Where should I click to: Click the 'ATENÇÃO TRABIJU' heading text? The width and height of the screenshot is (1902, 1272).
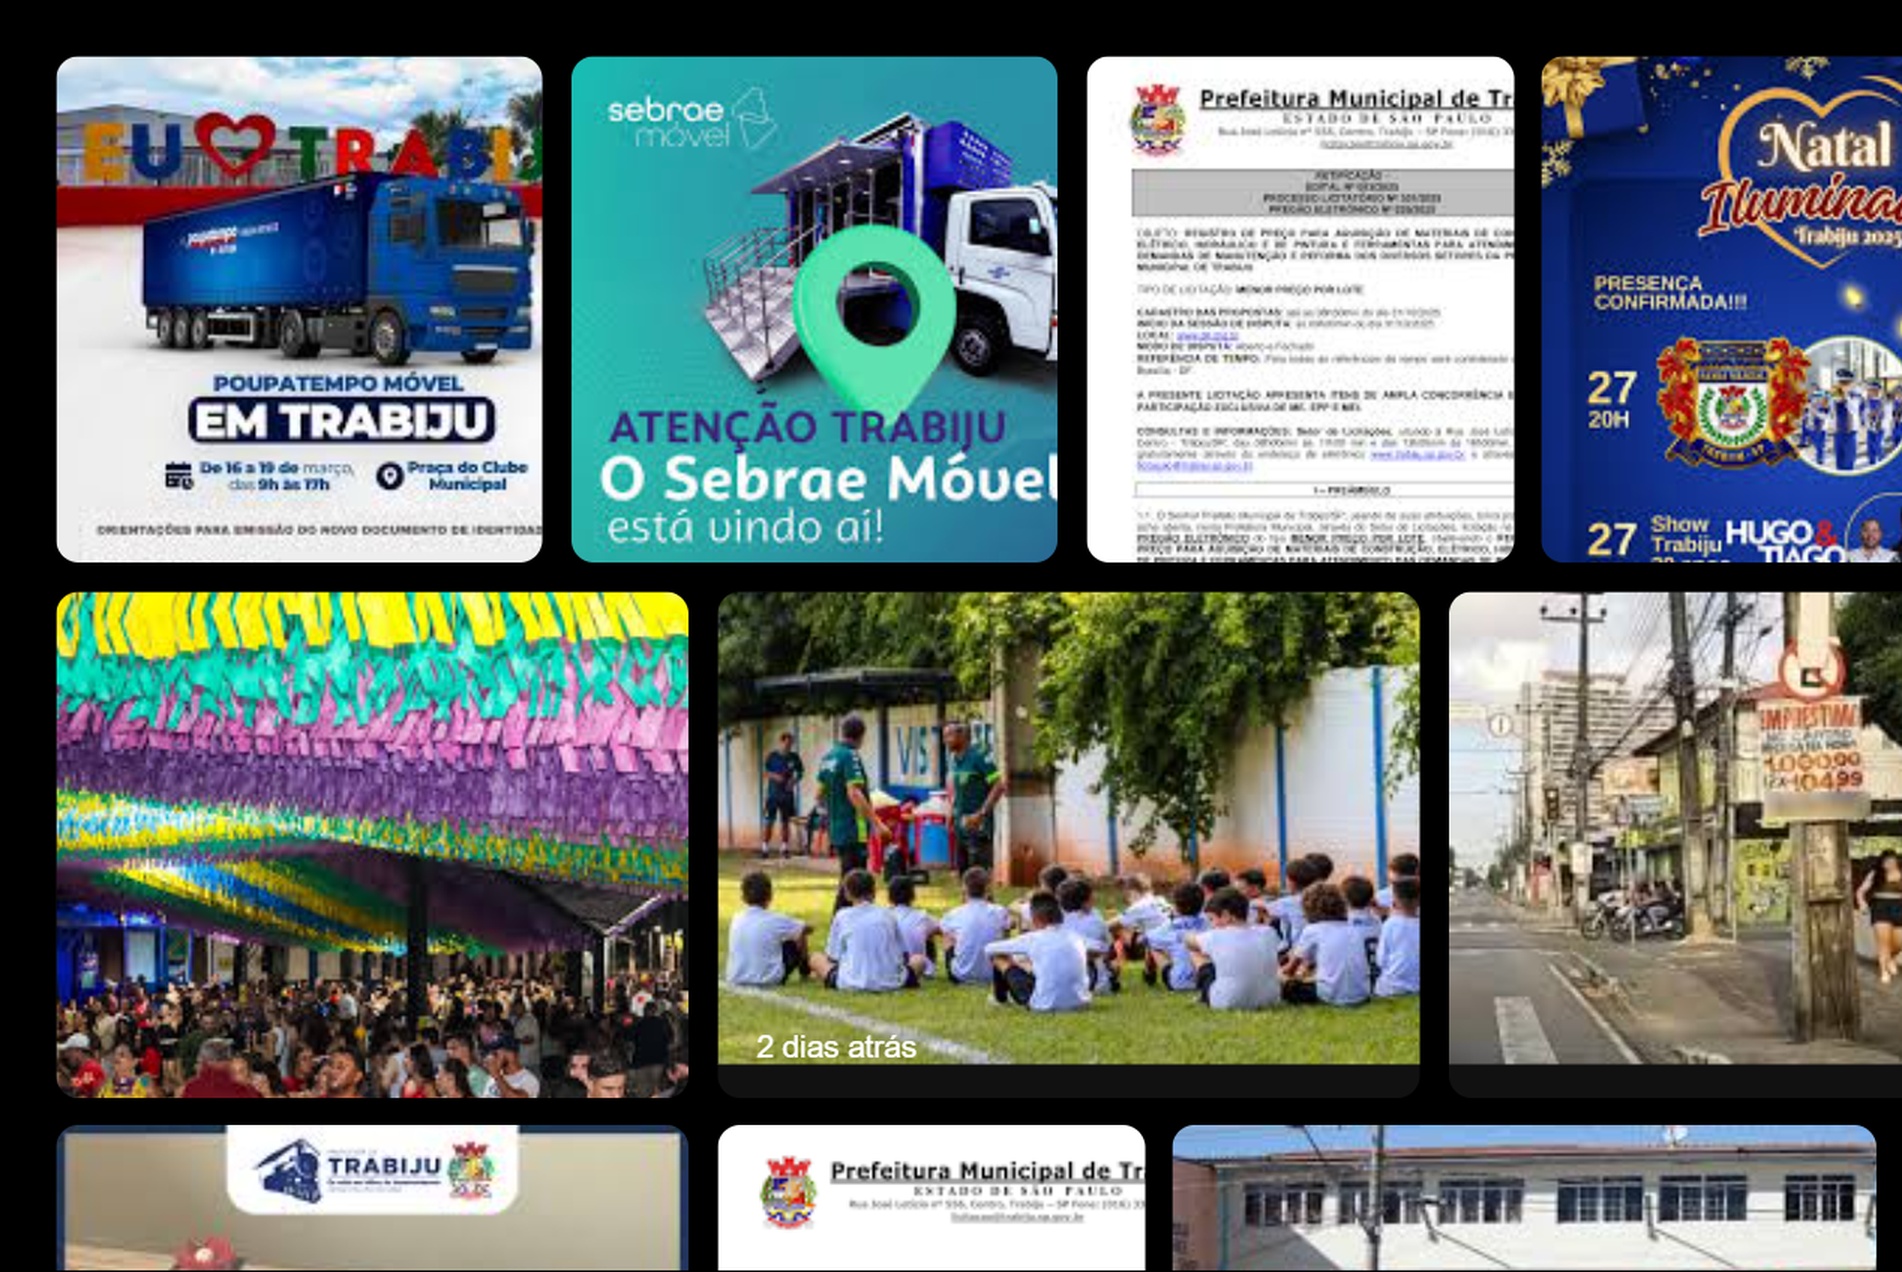[x=807, y=428]
